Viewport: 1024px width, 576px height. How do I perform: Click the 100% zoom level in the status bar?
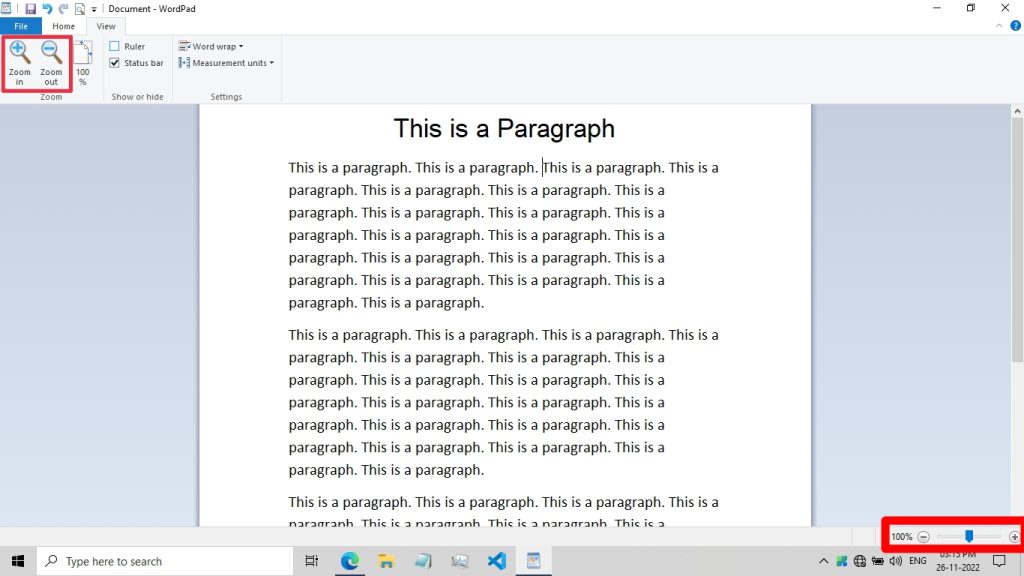(901, 537)
